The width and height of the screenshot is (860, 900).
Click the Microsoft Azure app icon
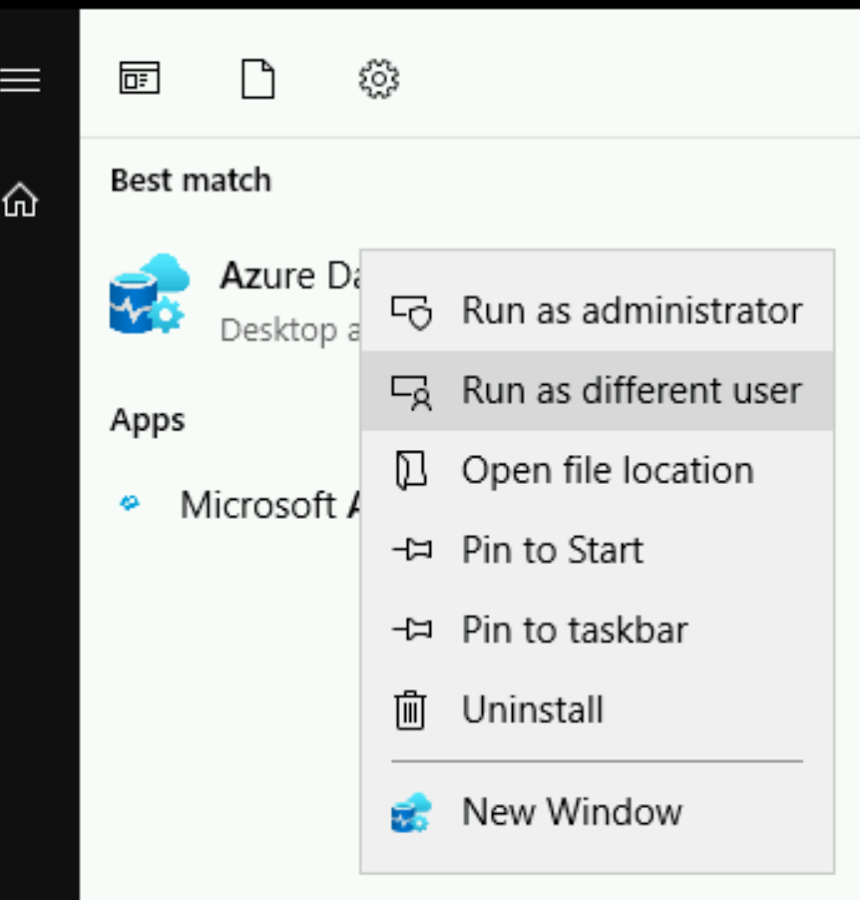coord(130,504)
